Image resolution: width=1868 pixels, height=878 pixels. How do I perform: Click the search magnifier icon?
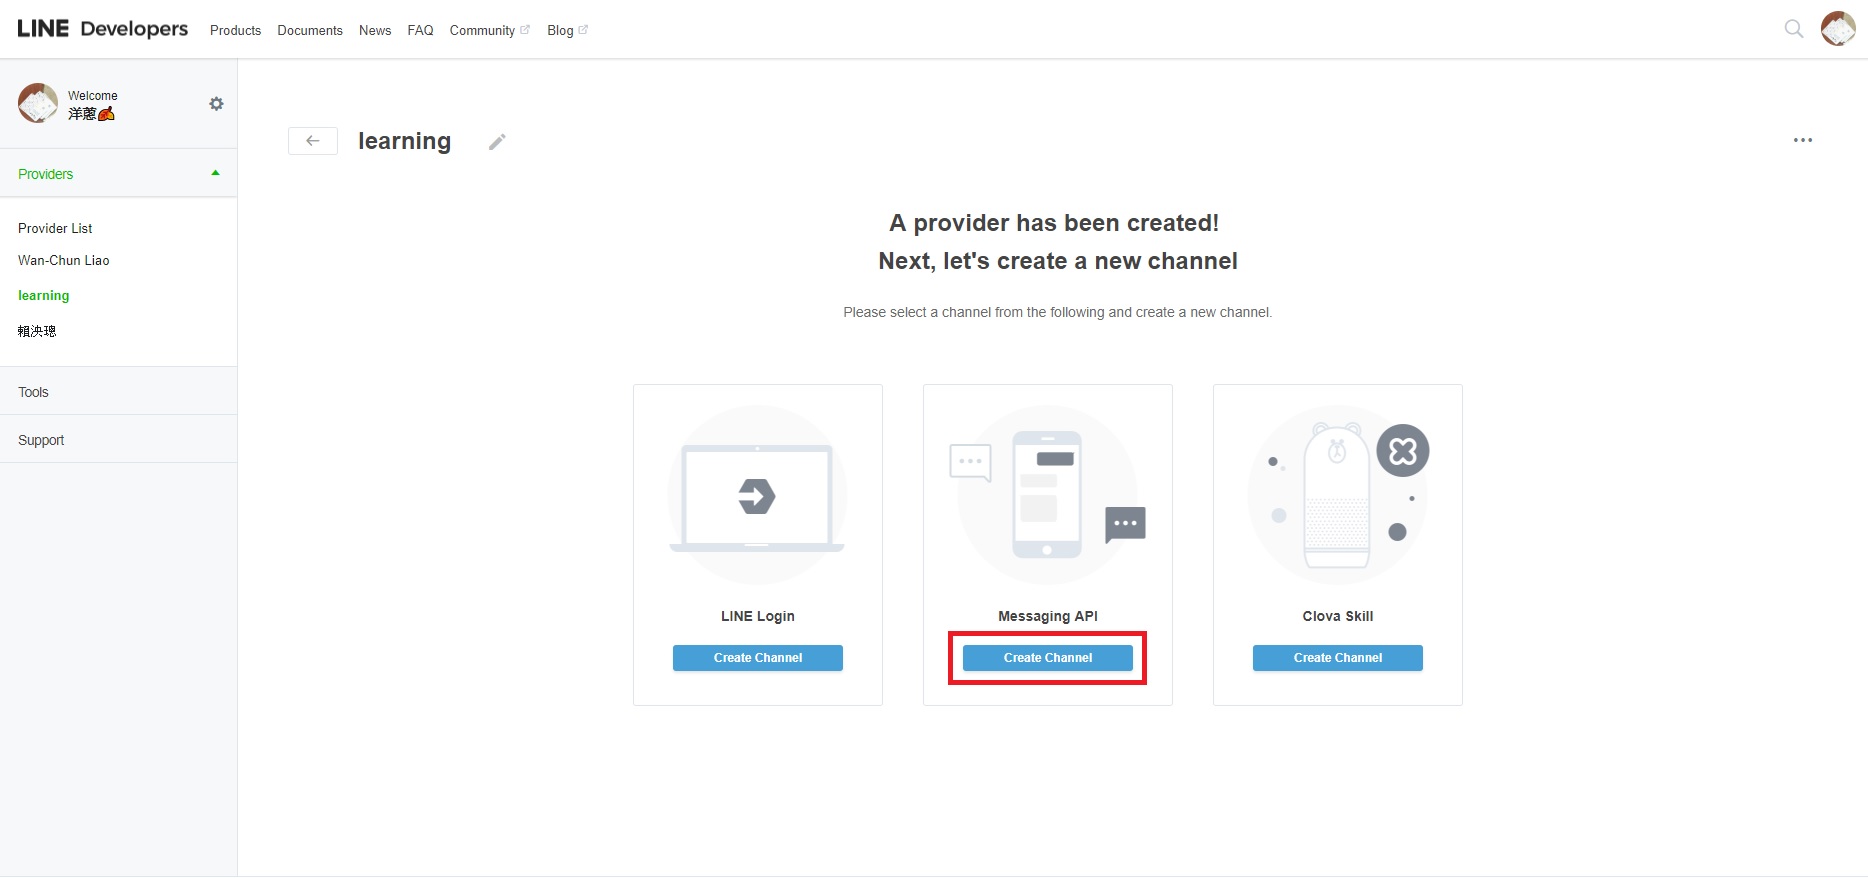(1794, 29)
